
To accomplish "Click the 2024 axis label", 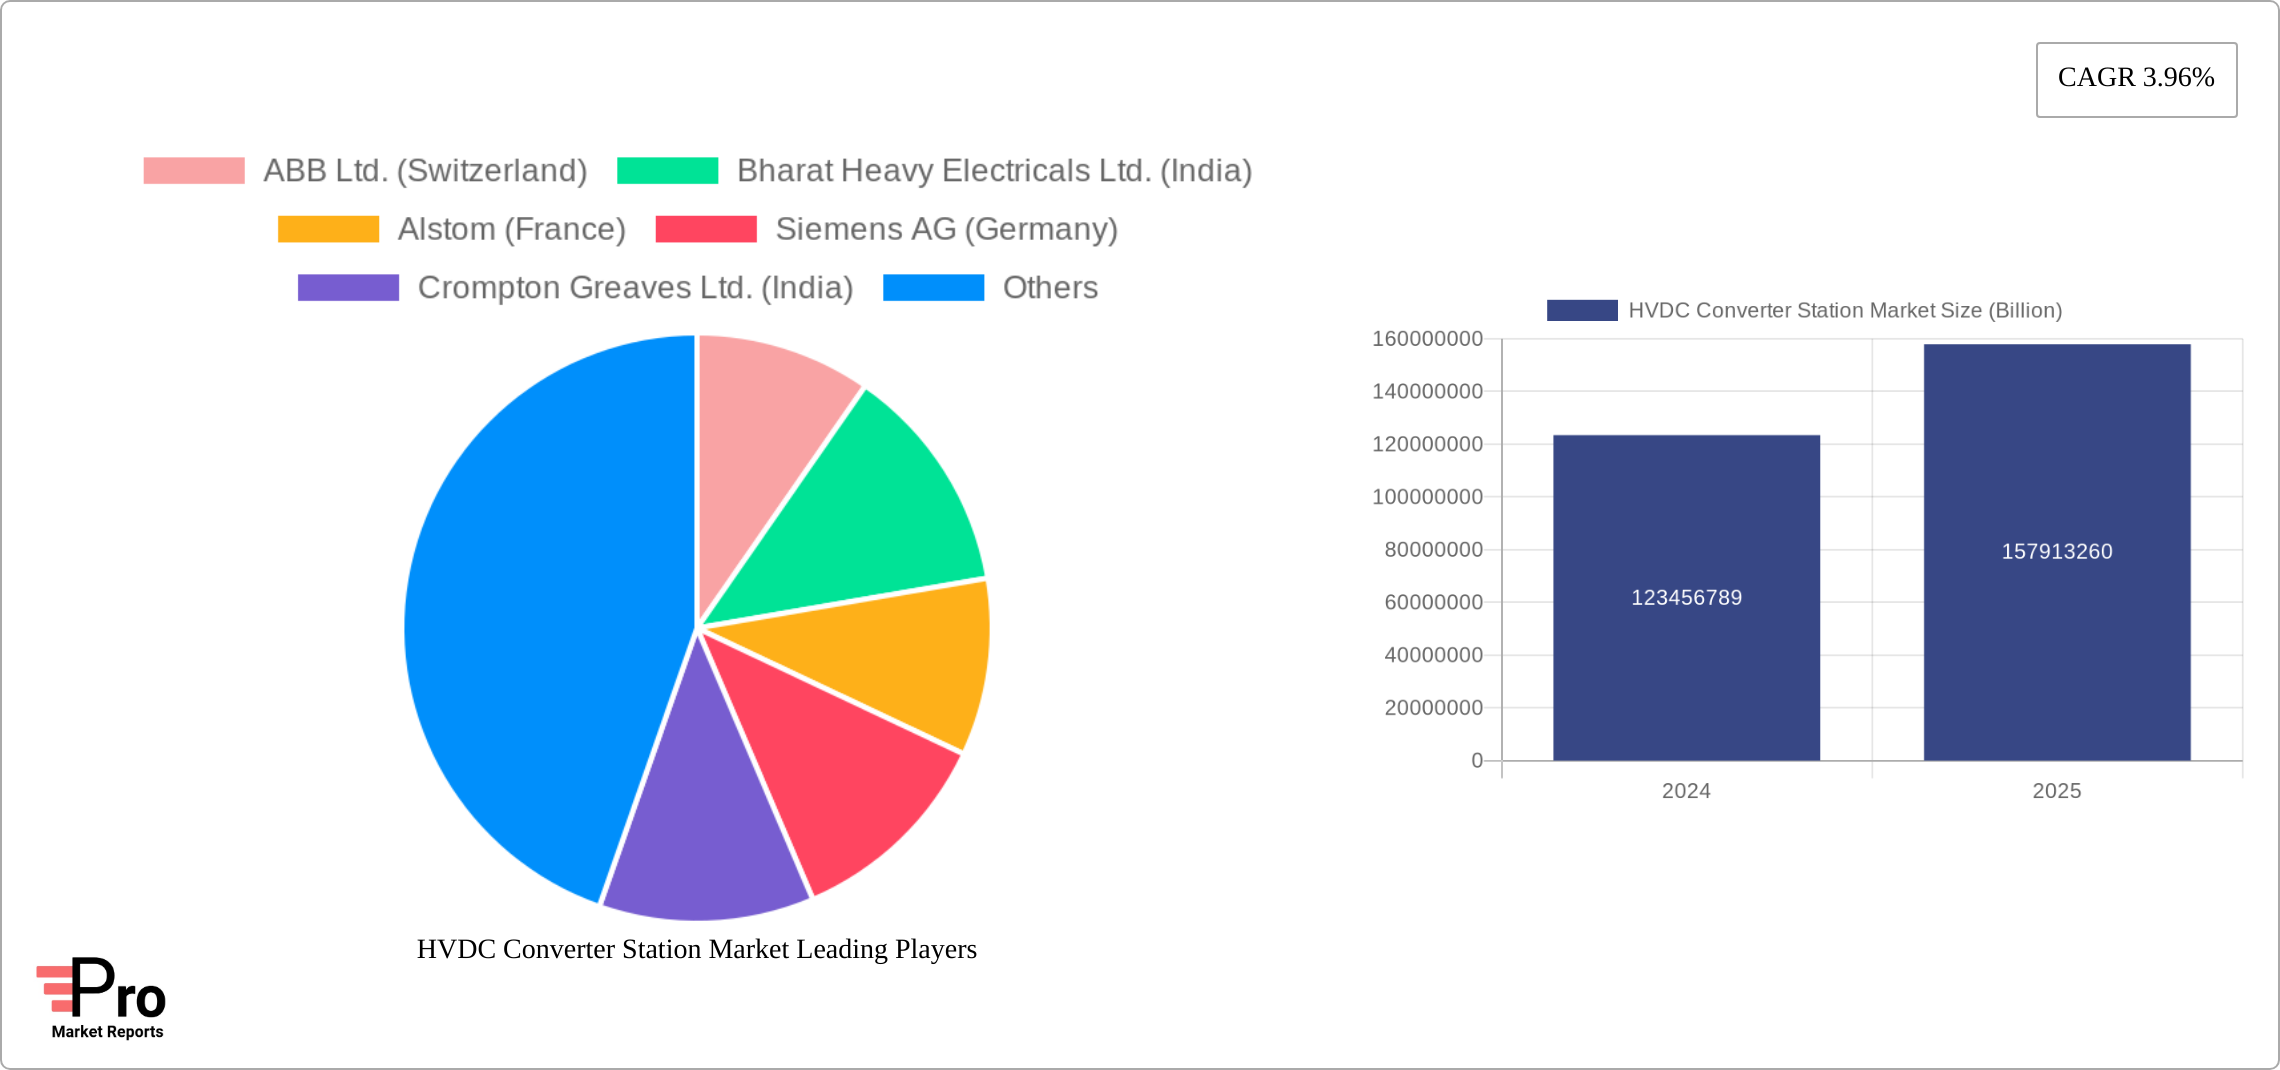I will click(1685, 791).
